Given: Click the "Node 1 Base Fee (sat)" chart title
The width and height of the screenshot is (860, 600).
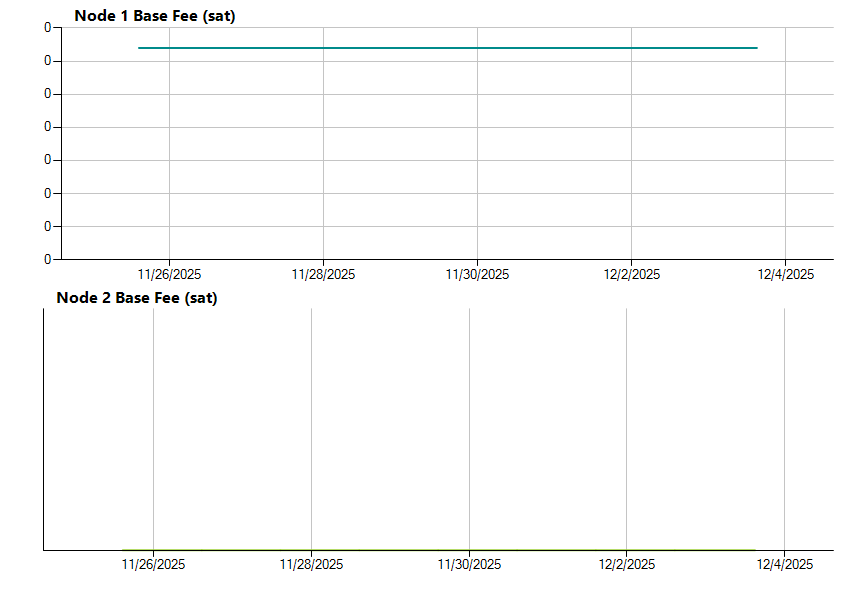Looking at the screenshot, I should point(155,16).
